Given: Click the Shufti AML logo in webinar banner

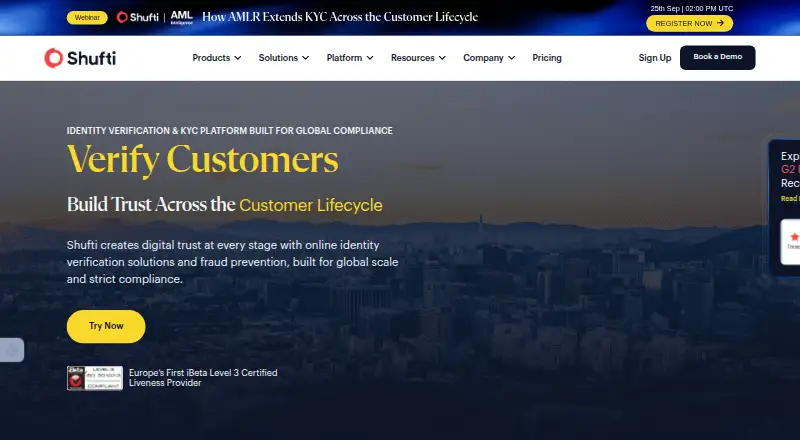Looking at the screenshot, I should tap(155, 17).
